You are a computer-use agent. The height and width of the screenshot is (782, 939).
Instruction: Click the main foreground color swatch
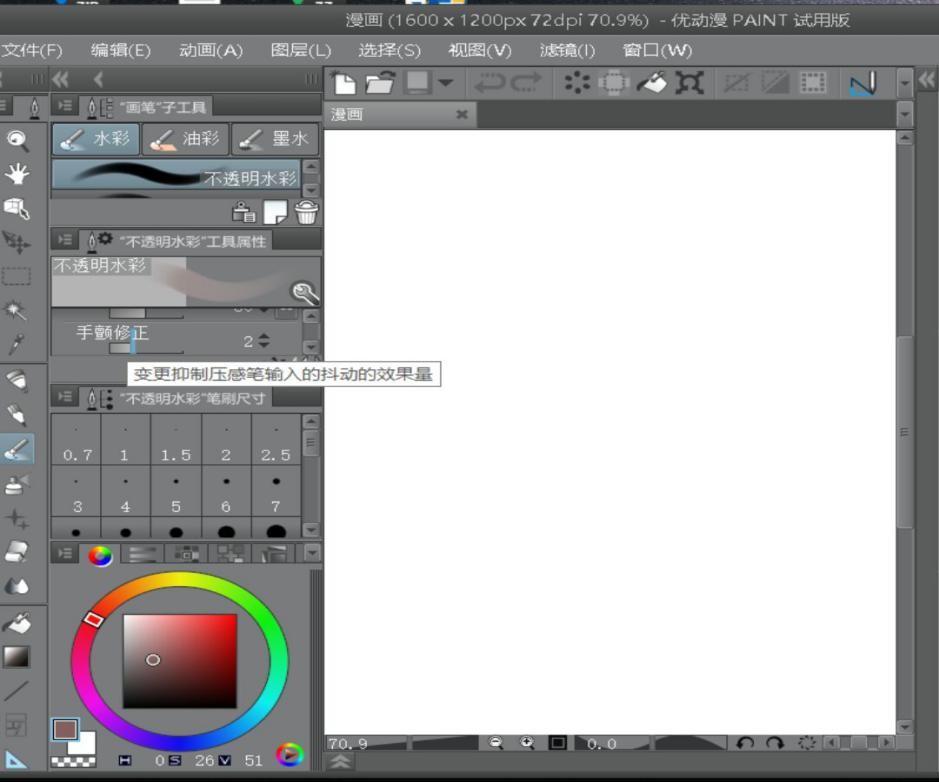65,730
